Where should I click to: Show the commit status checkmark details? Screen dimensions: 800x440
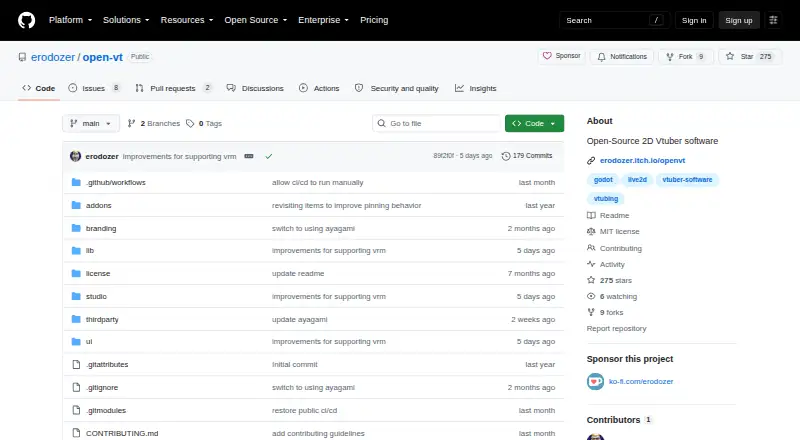click(x=268, y=156)
